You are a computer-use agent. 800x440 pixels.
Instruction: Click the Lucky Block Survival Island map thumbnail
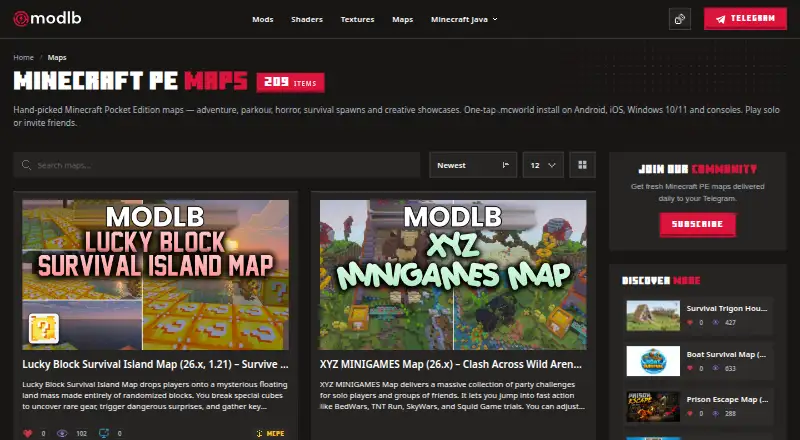[155, 275]
